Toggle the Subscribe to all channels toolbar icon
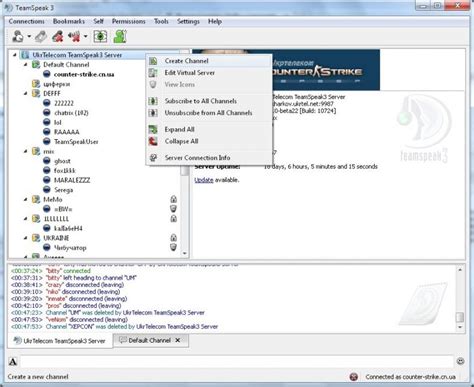This screenshot has width=474, height=387. pos(100,36)
